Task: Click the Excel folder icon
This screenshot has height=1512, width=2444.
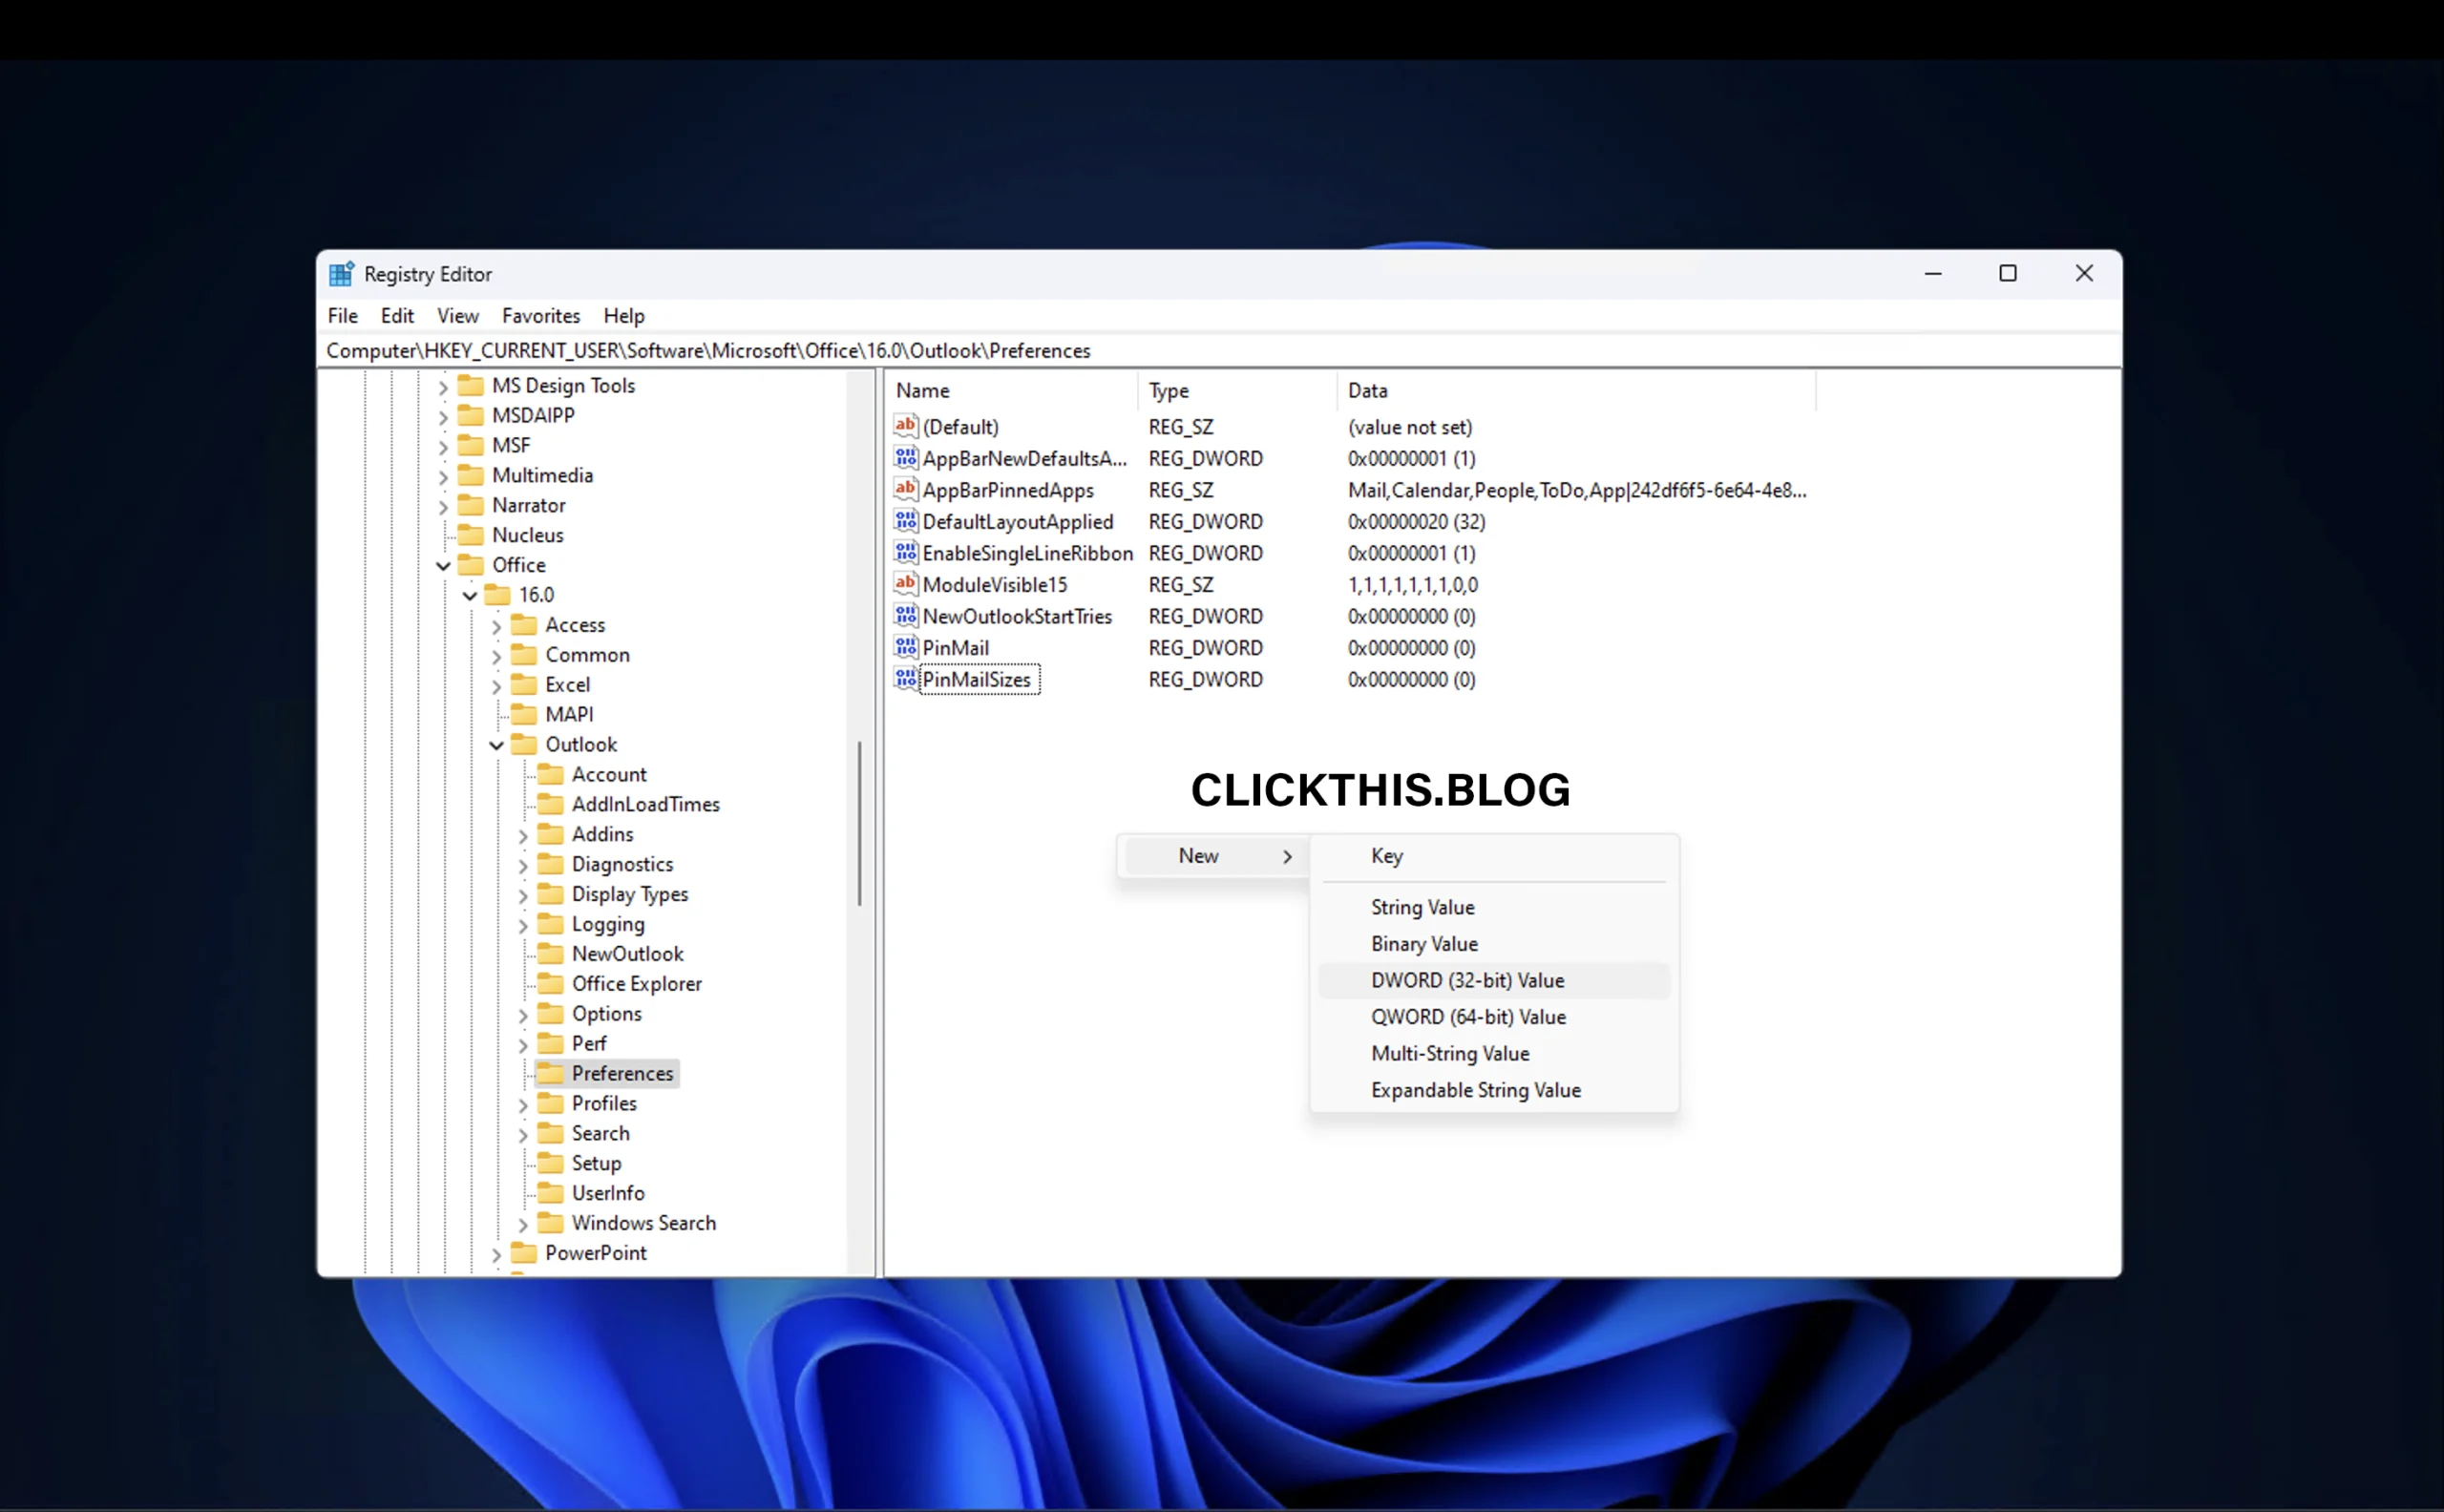Action: point(524,685)
